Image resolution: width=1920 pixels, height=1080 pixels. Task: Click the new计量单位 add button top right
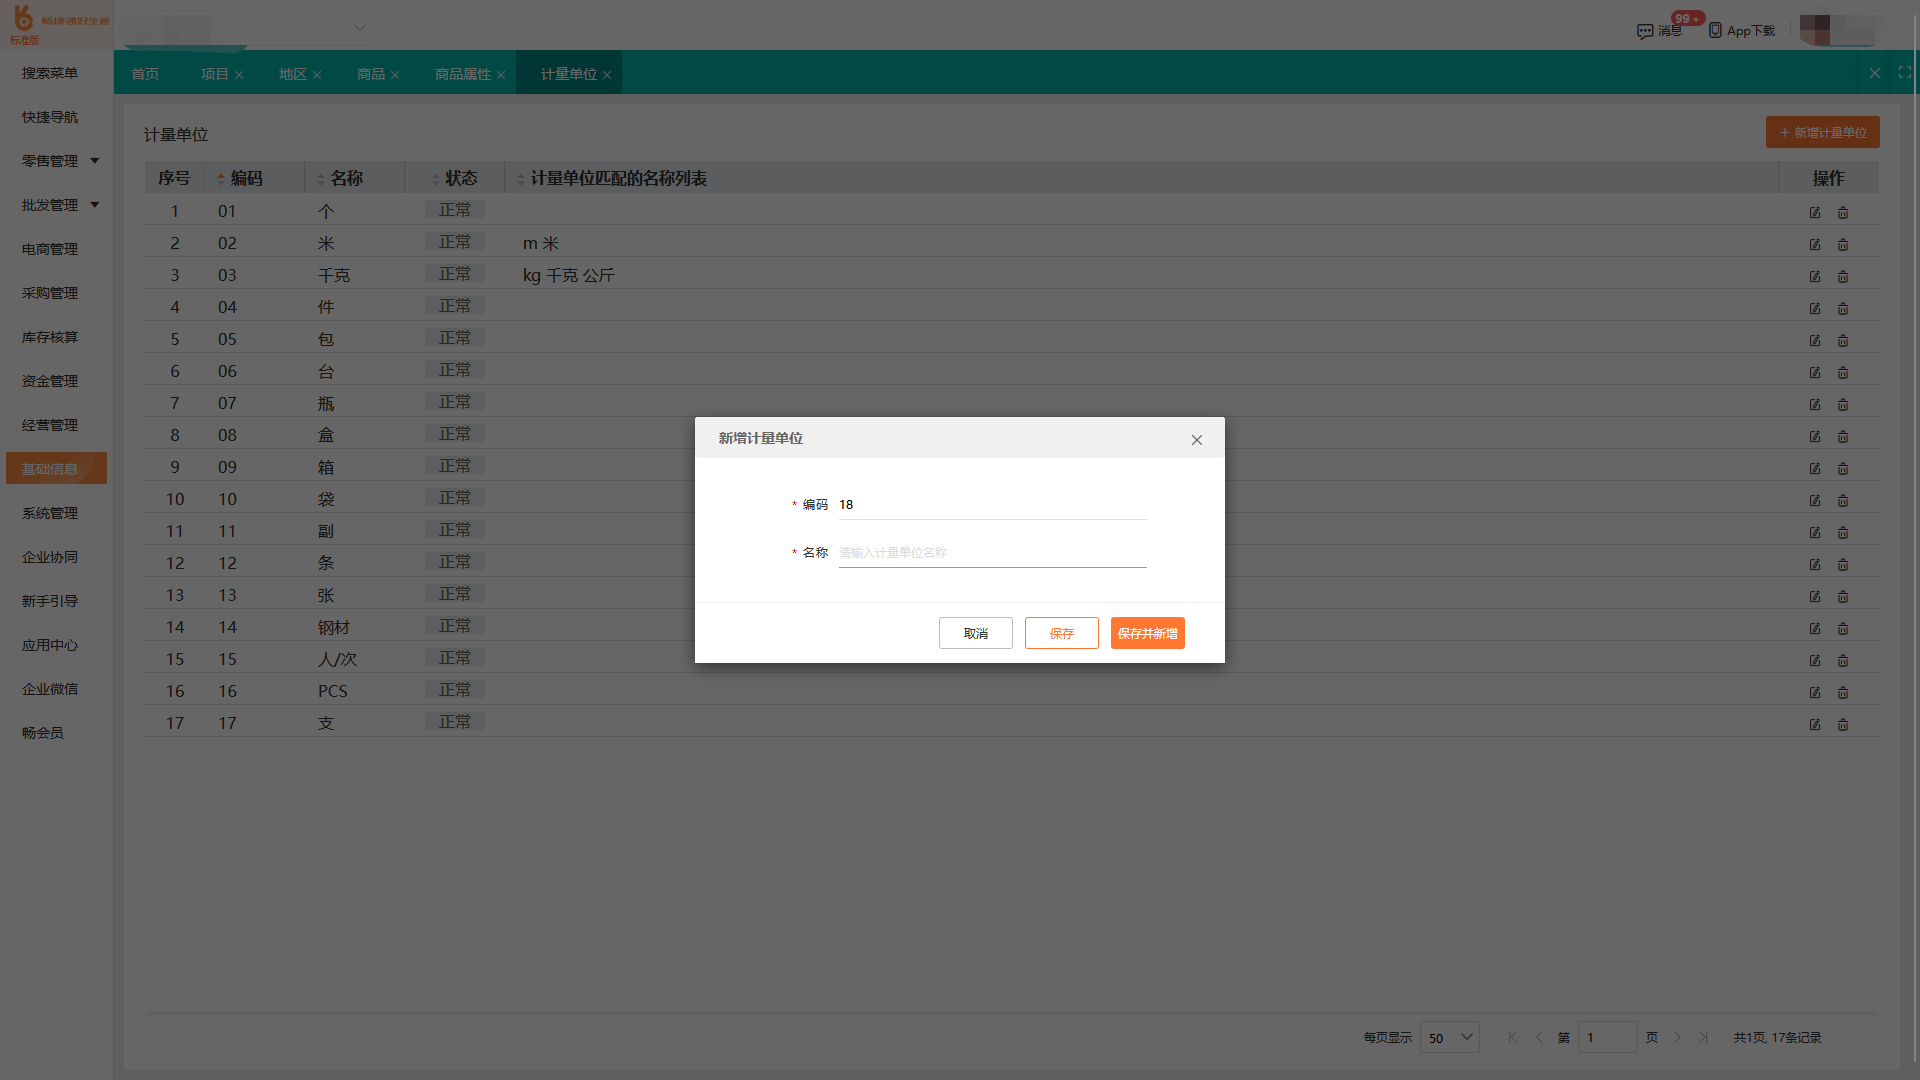point(1822,132)
